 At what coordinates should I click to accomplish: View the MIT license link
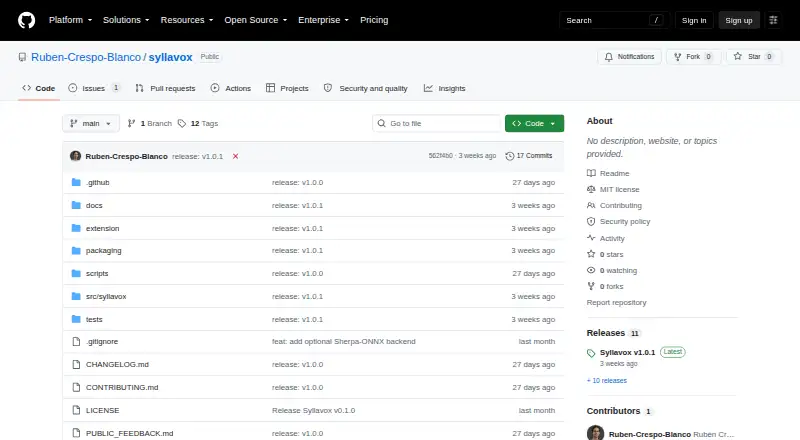(613, 189)
